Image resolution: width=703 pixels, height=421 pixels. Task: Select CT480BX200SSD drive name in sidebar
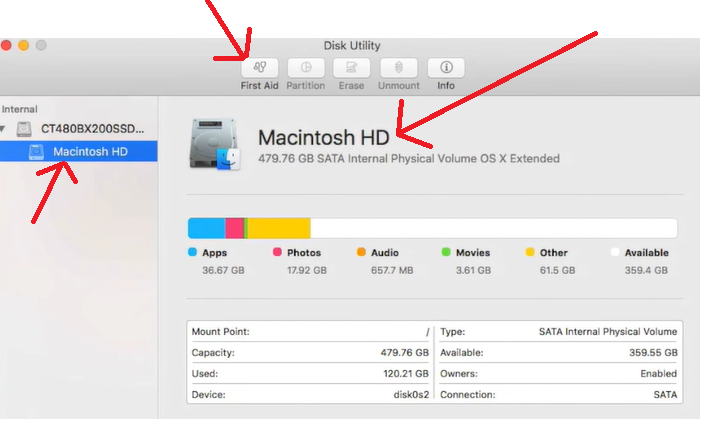pos(92,129)
